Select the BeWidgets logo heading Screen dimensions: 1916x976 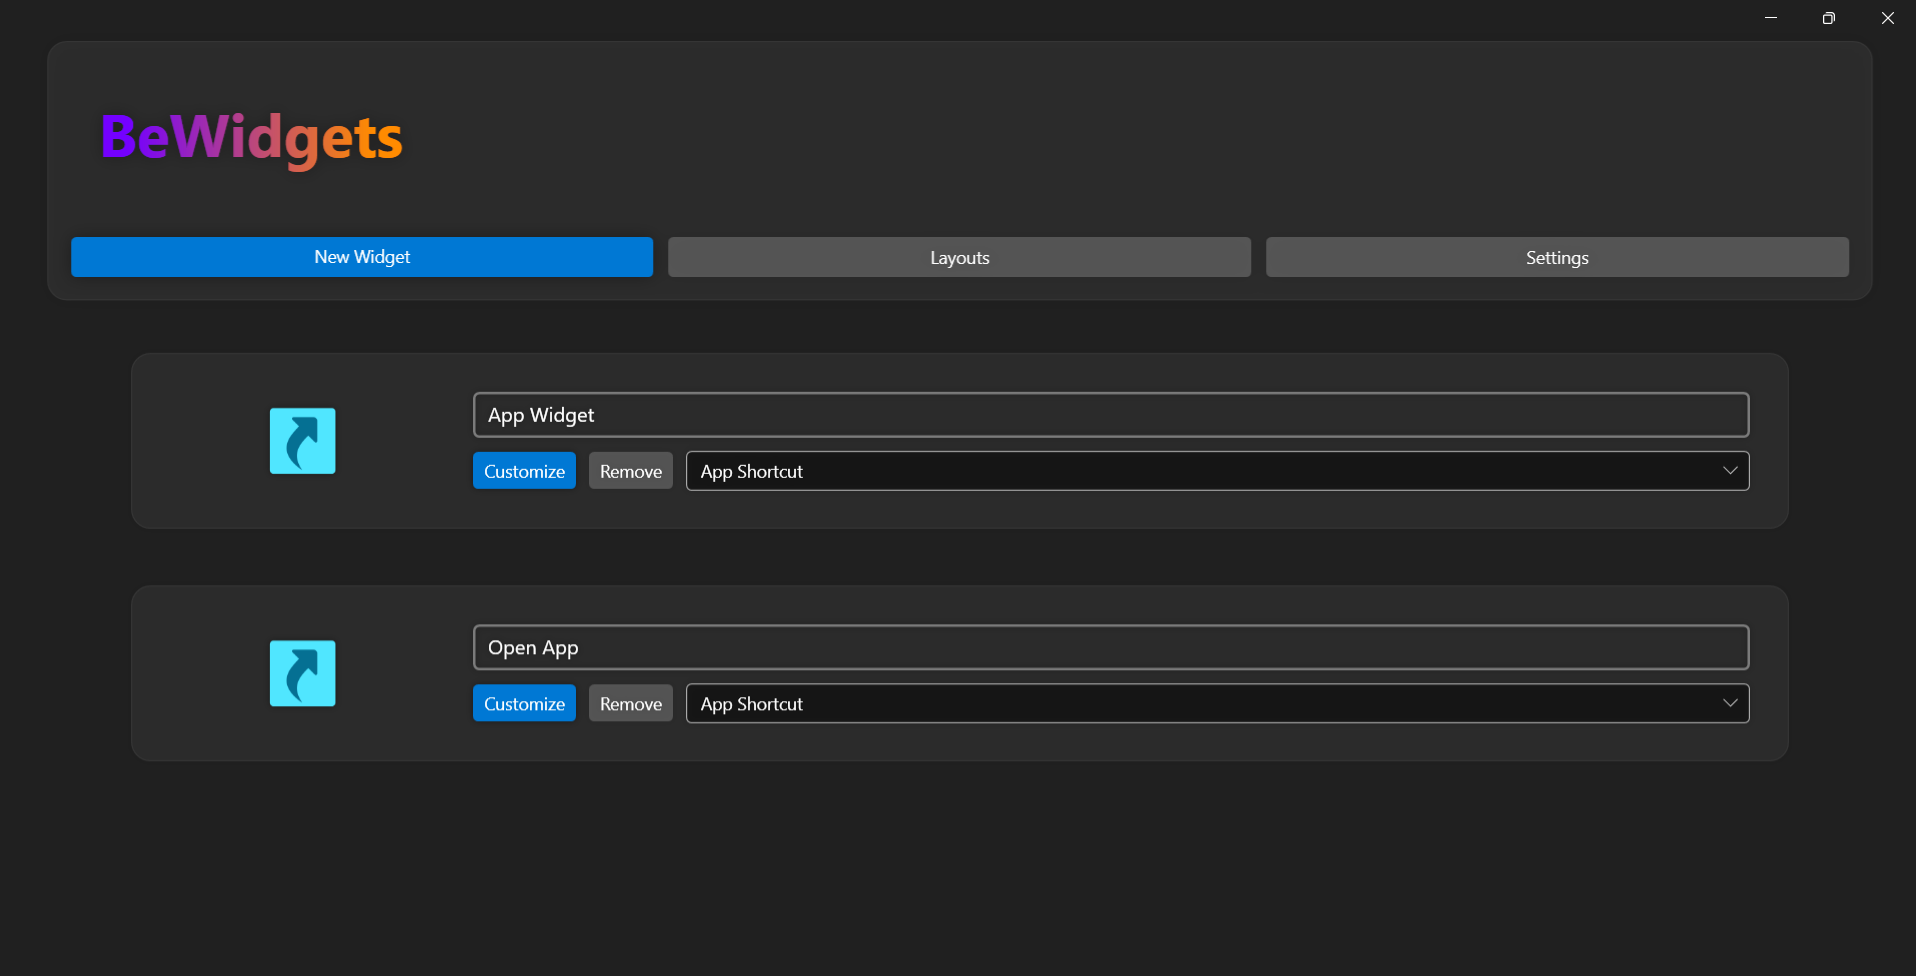[x=250, y=138]
